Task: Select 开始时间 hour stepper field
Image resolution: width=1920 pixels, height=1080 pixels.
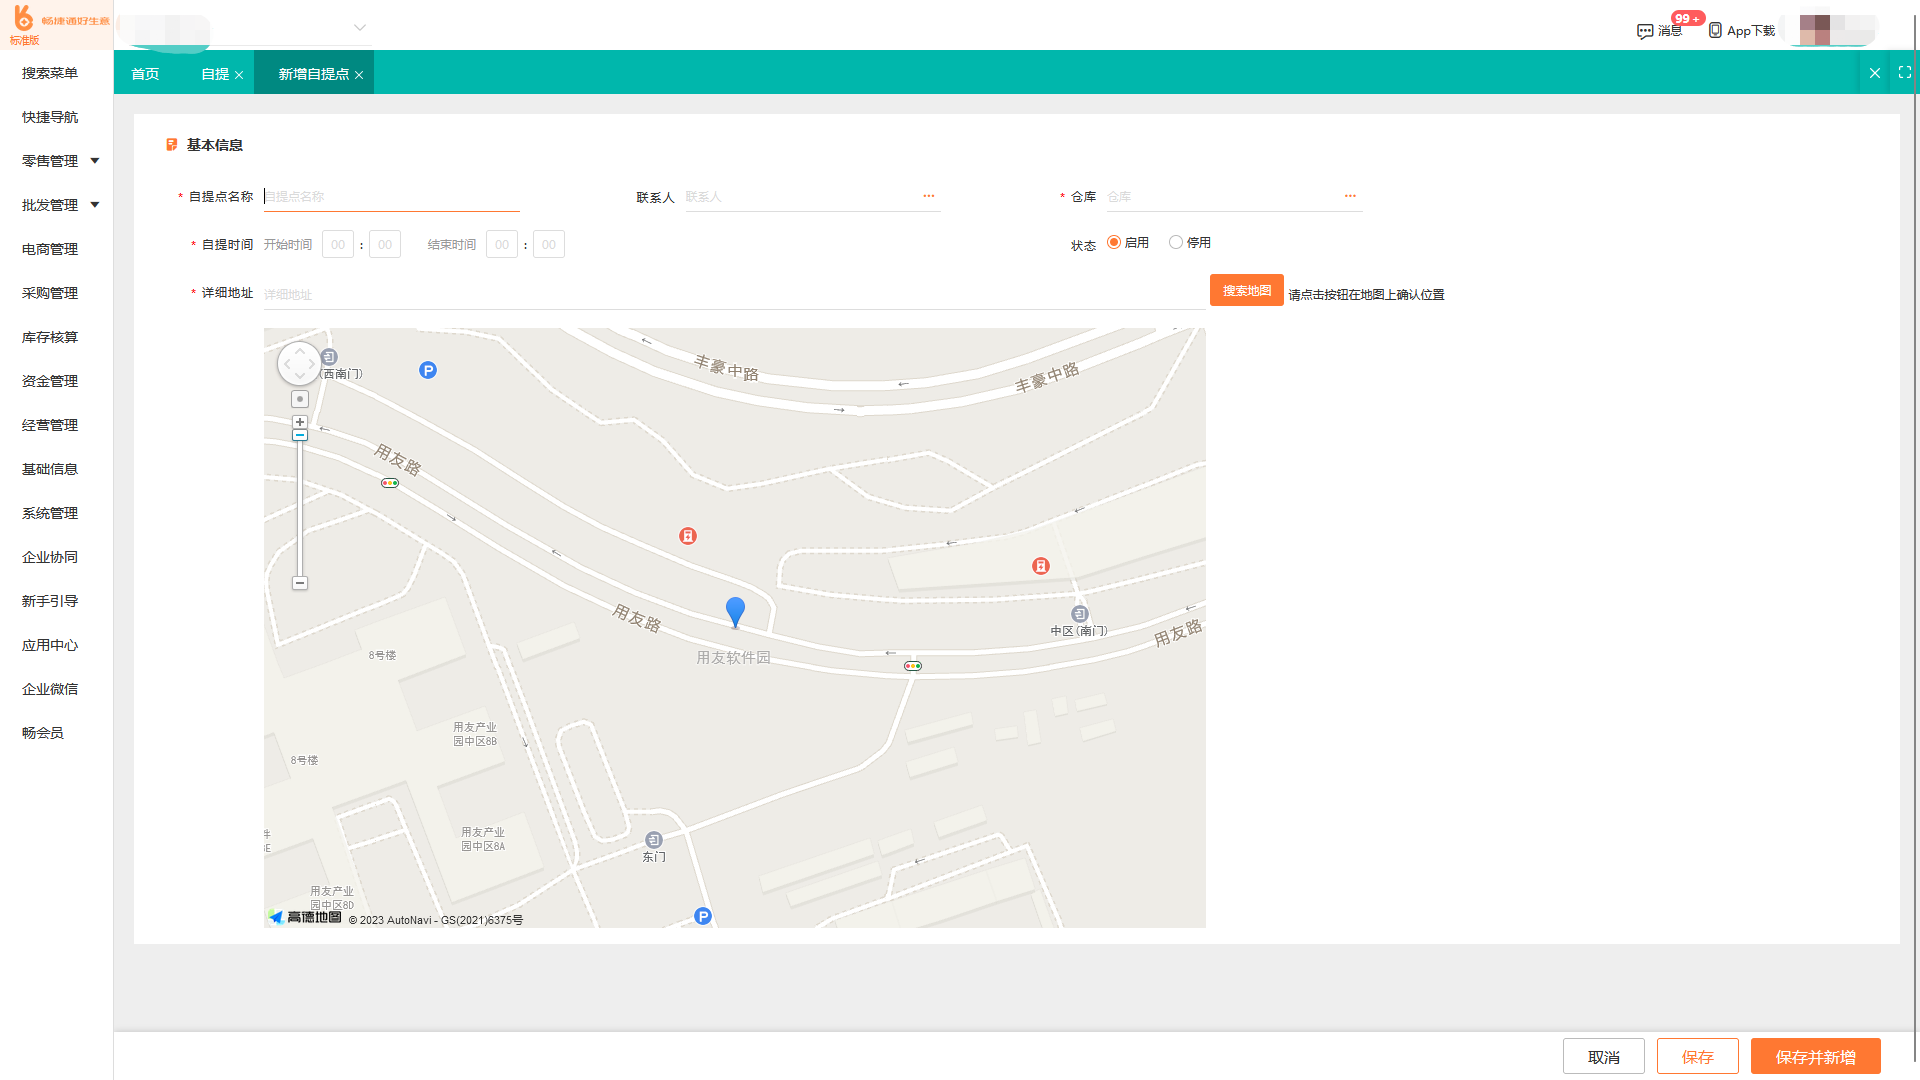Action: pos(339,244)
